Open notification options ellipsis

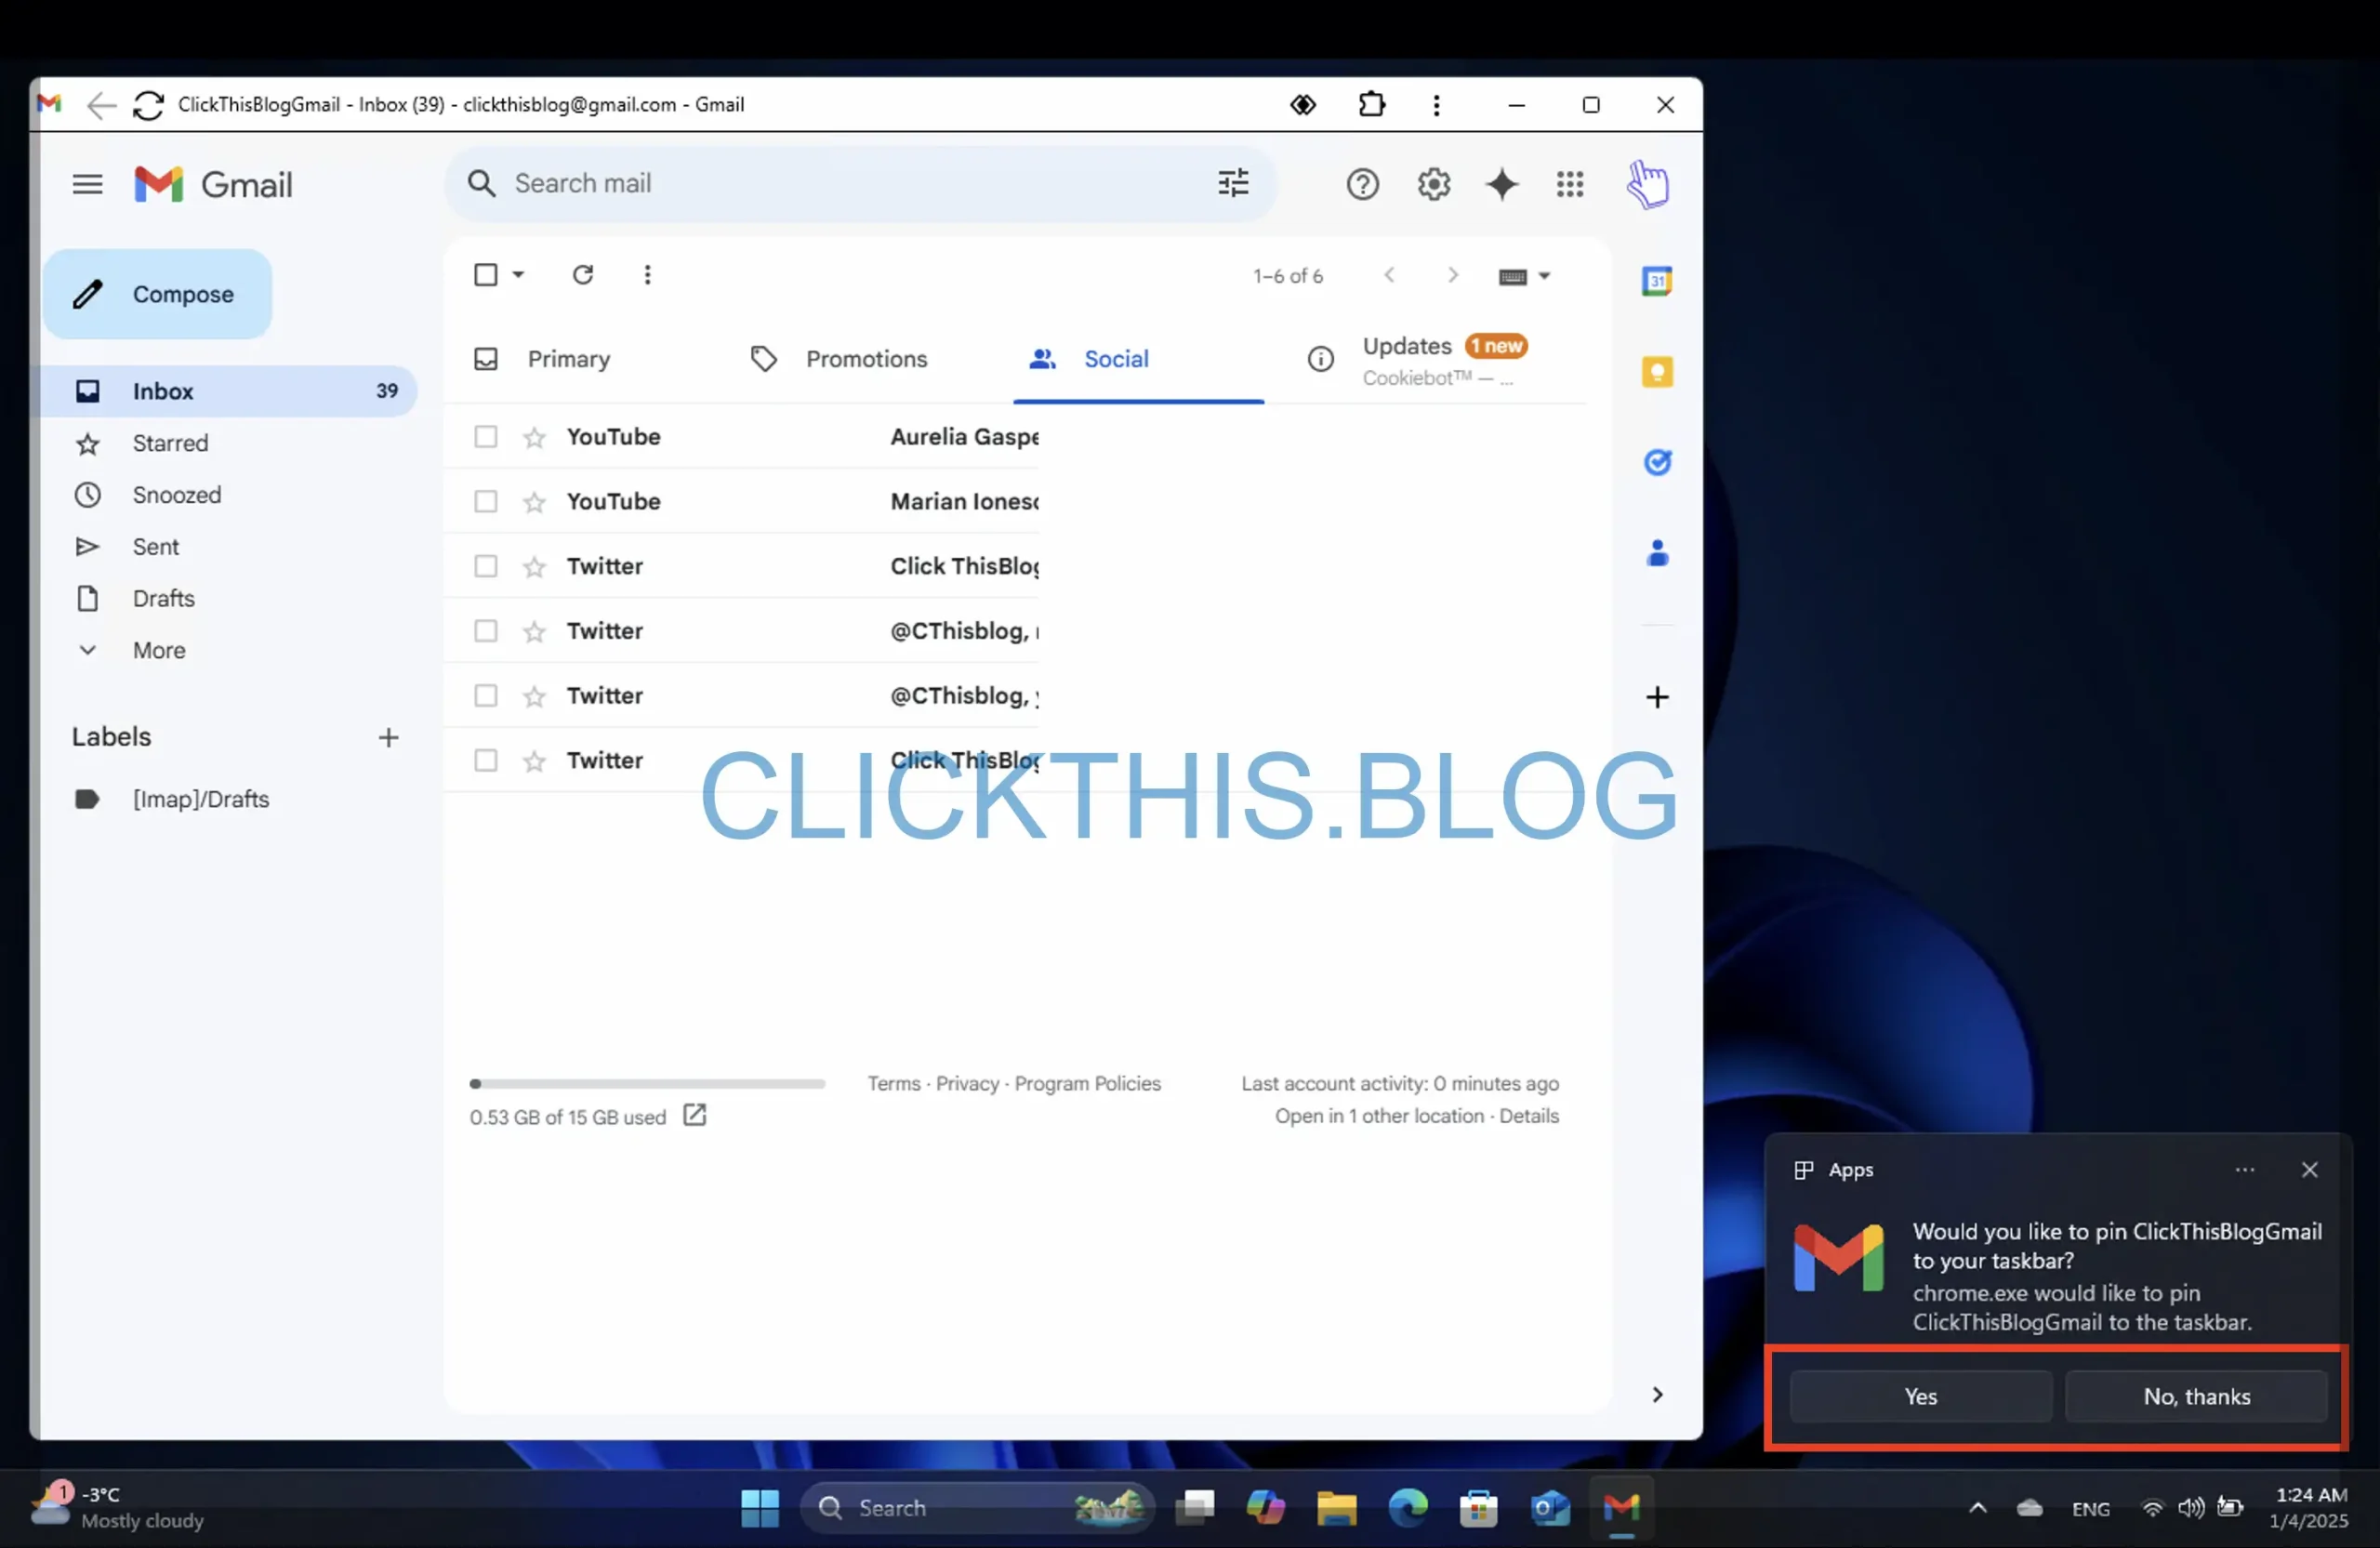pos(2244,1169)
